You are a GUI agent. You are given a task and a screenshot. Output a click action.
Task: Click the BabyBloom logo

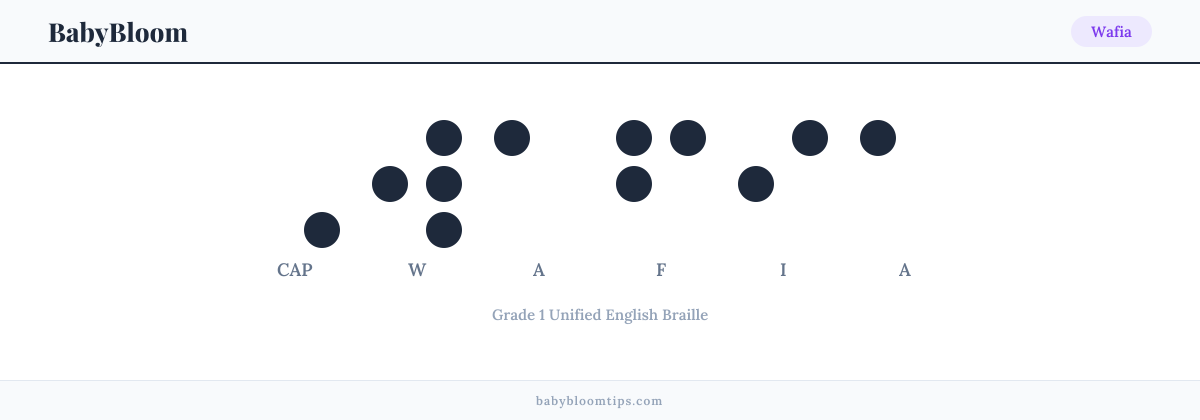click(x=118, y=32)
